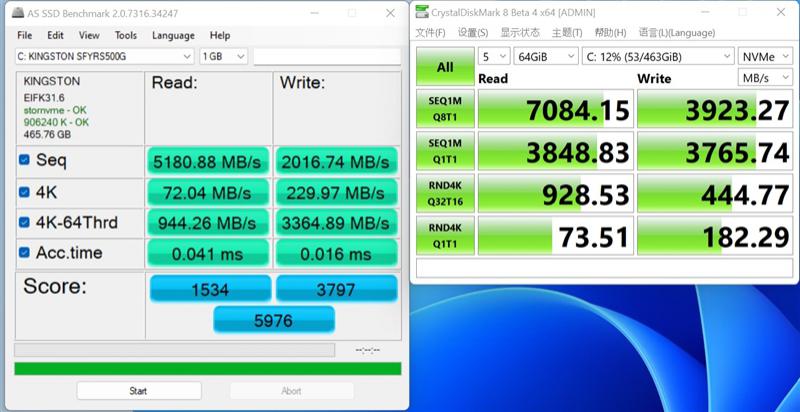Expand the 1 GB test size dropdown

coord(225,56)
